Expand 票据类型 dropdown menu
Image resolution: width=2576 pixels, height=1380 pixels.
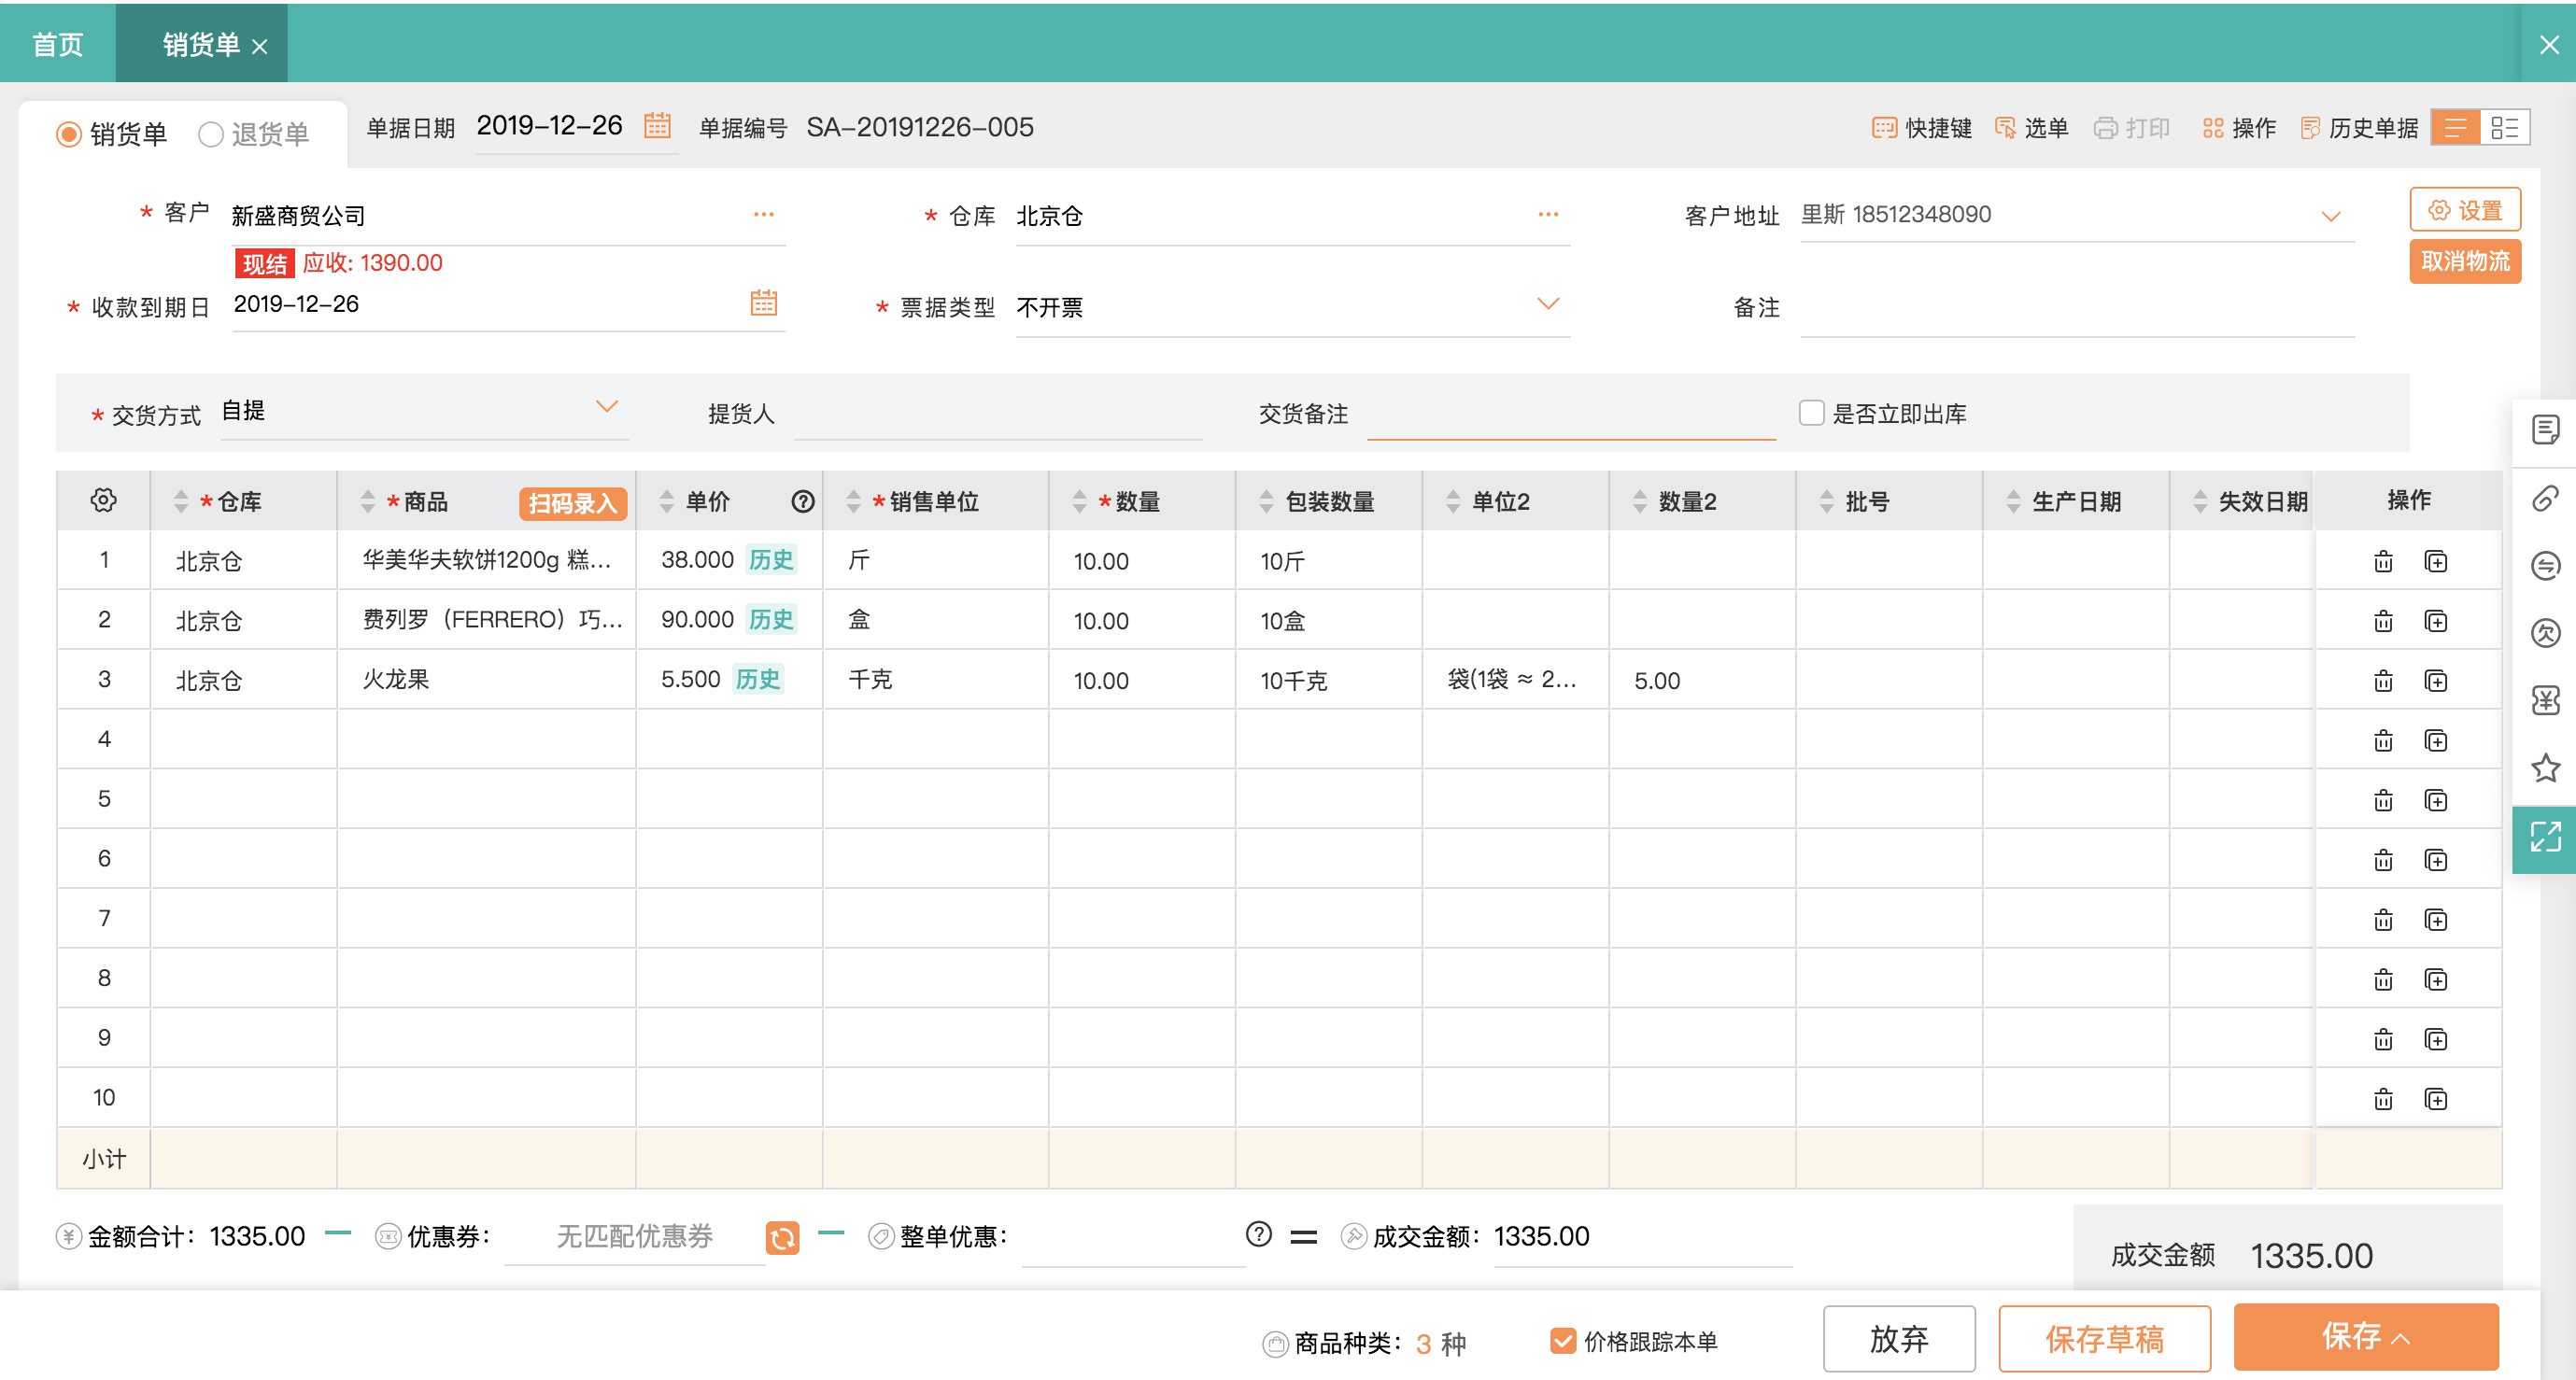1549,306
